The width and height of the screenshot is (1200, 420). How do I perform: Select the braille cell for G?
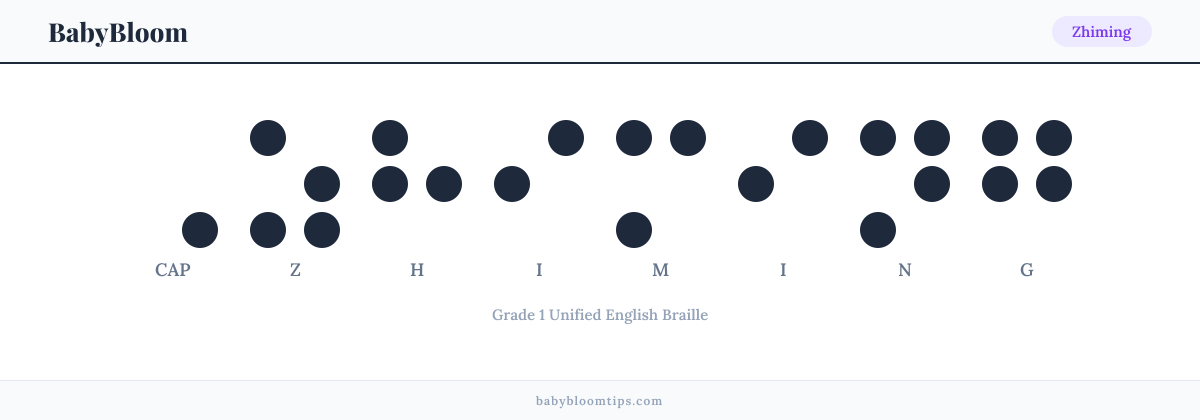[x=1027, y=184]
